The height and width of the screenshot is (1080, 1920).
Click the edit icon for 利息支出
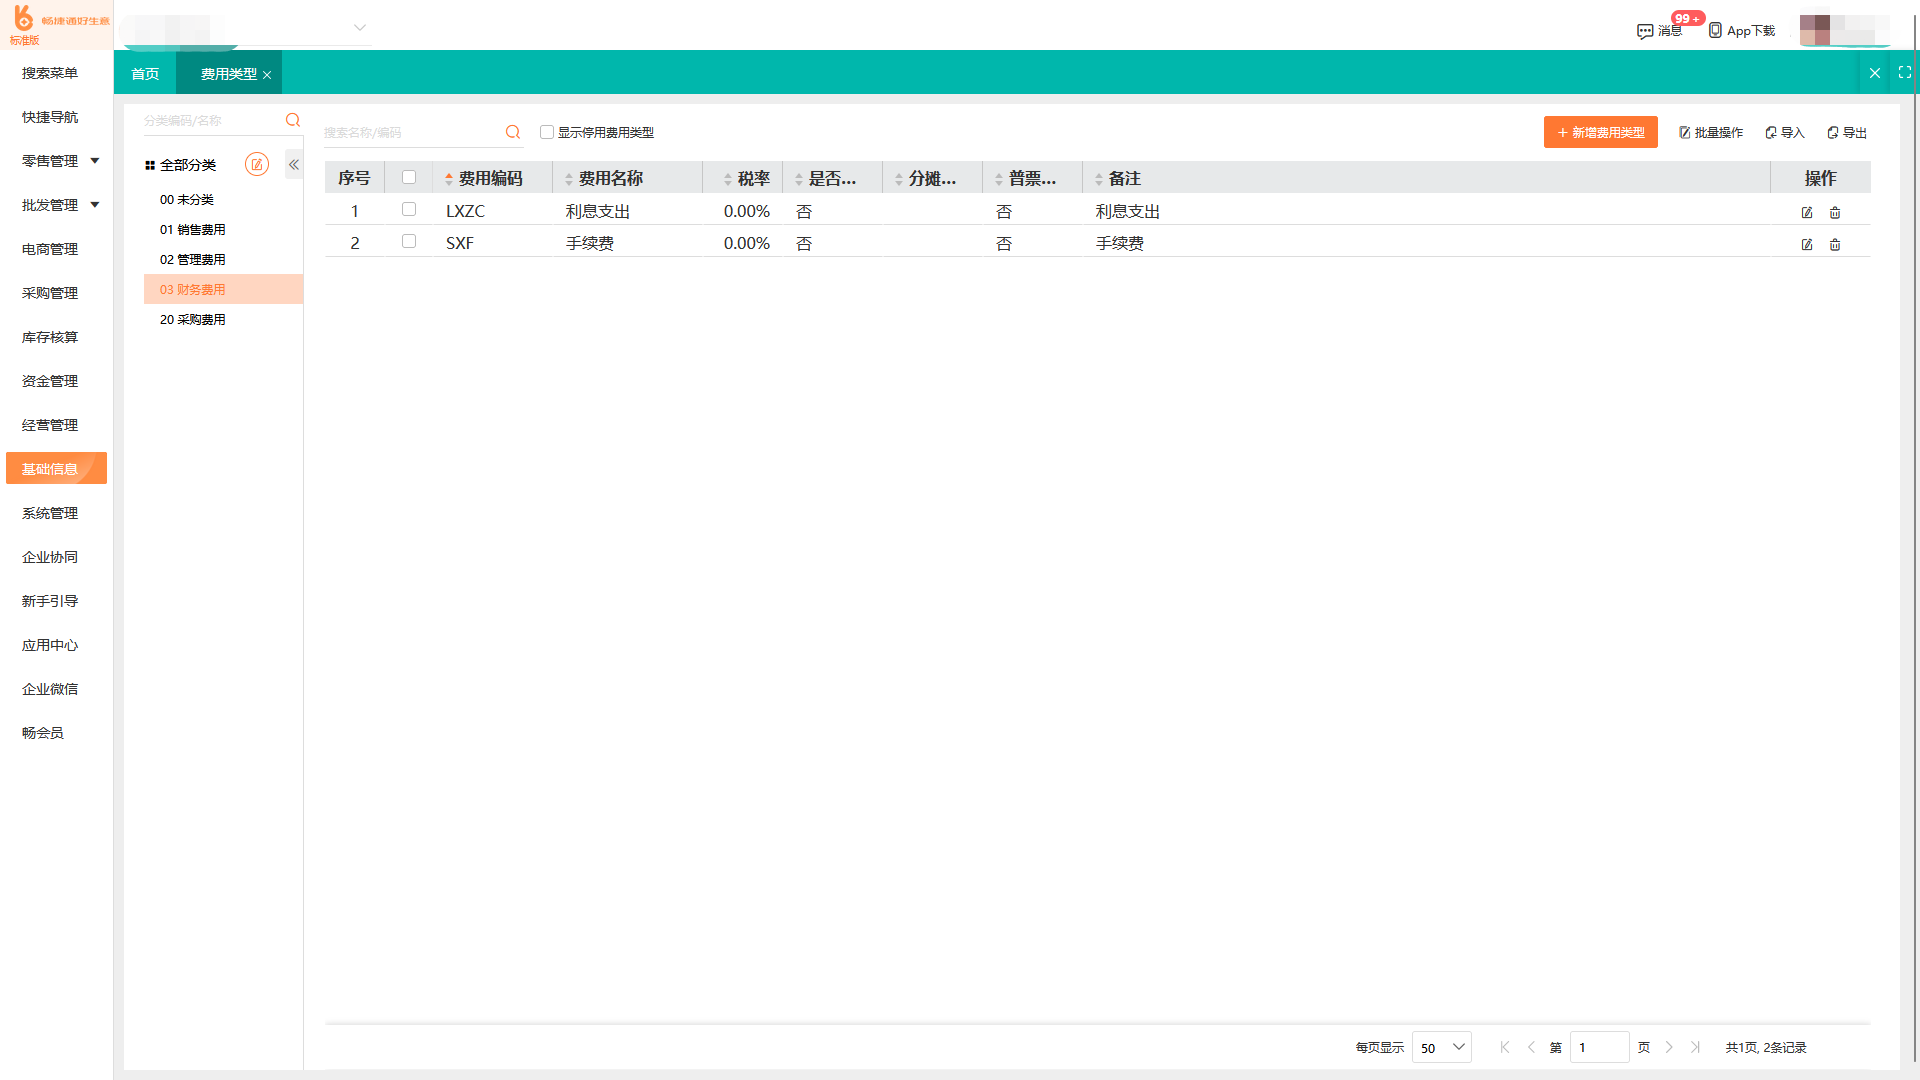tap(1807, 212)
